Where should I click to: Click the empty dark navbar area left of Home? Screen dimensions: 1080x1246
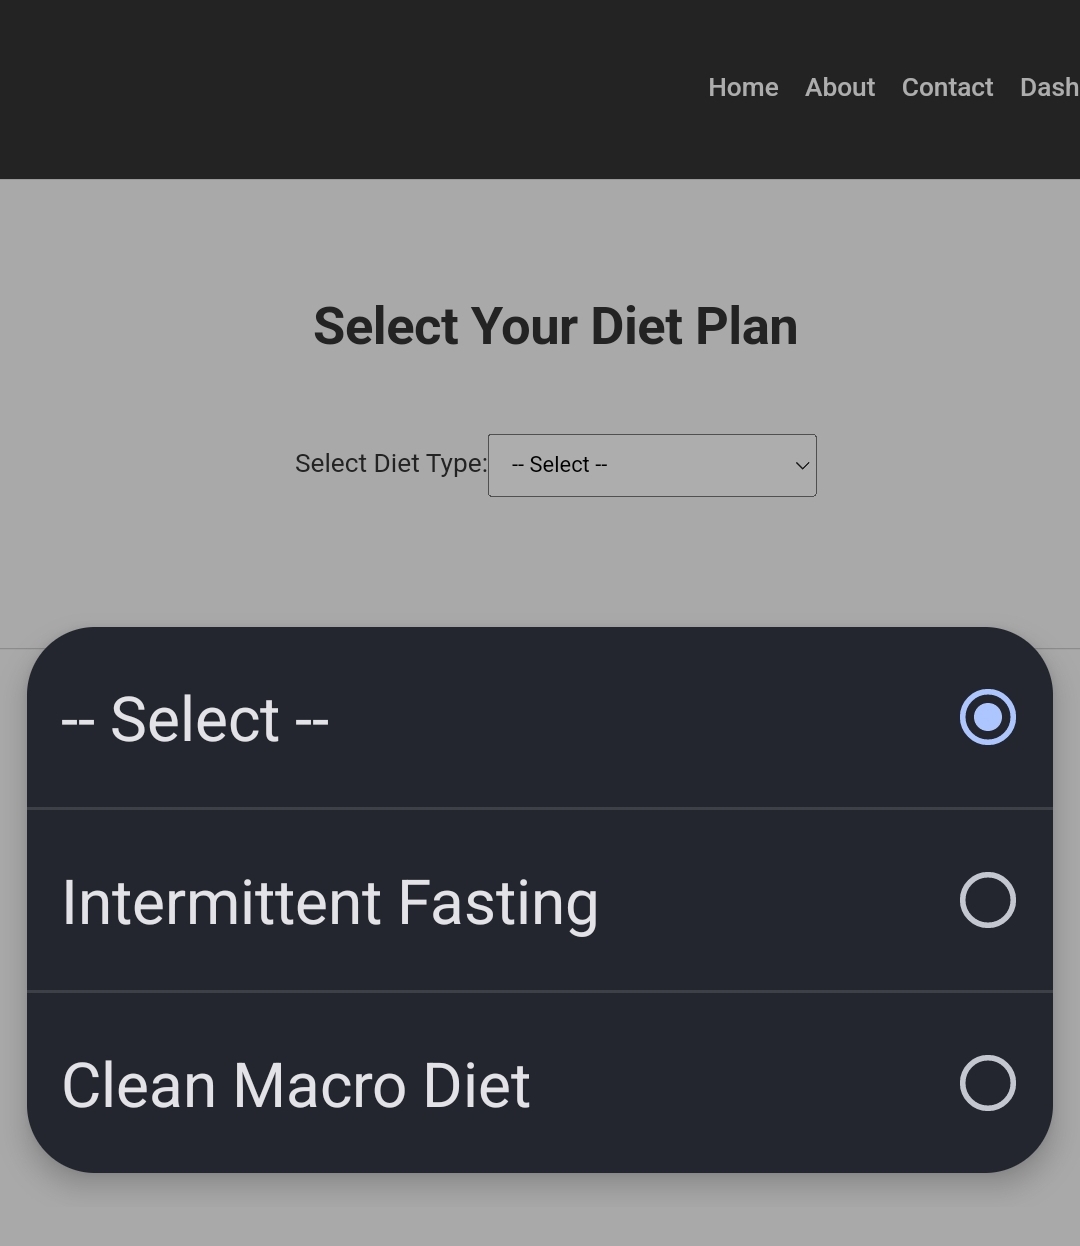click(x=300, y=88)
